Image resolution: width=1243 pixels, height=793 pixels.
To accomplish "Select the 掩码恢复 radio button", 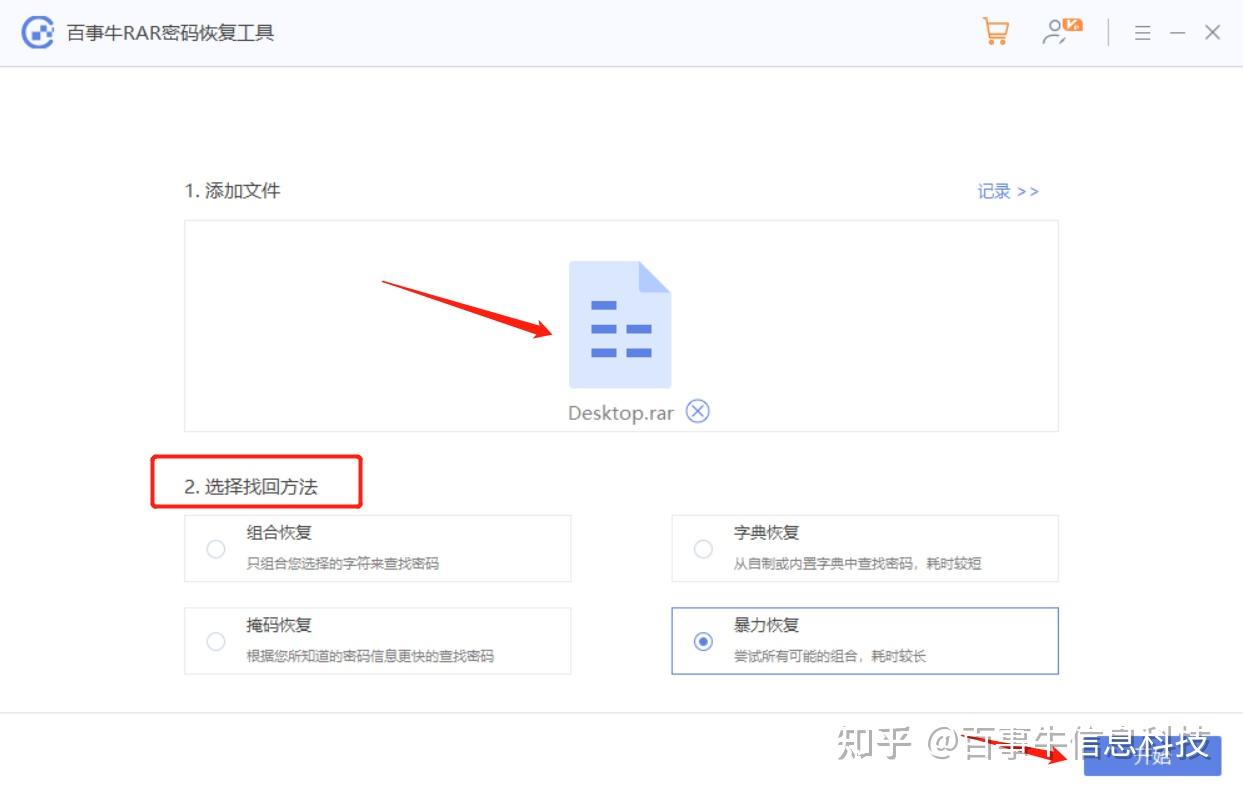I will point(216,641).
